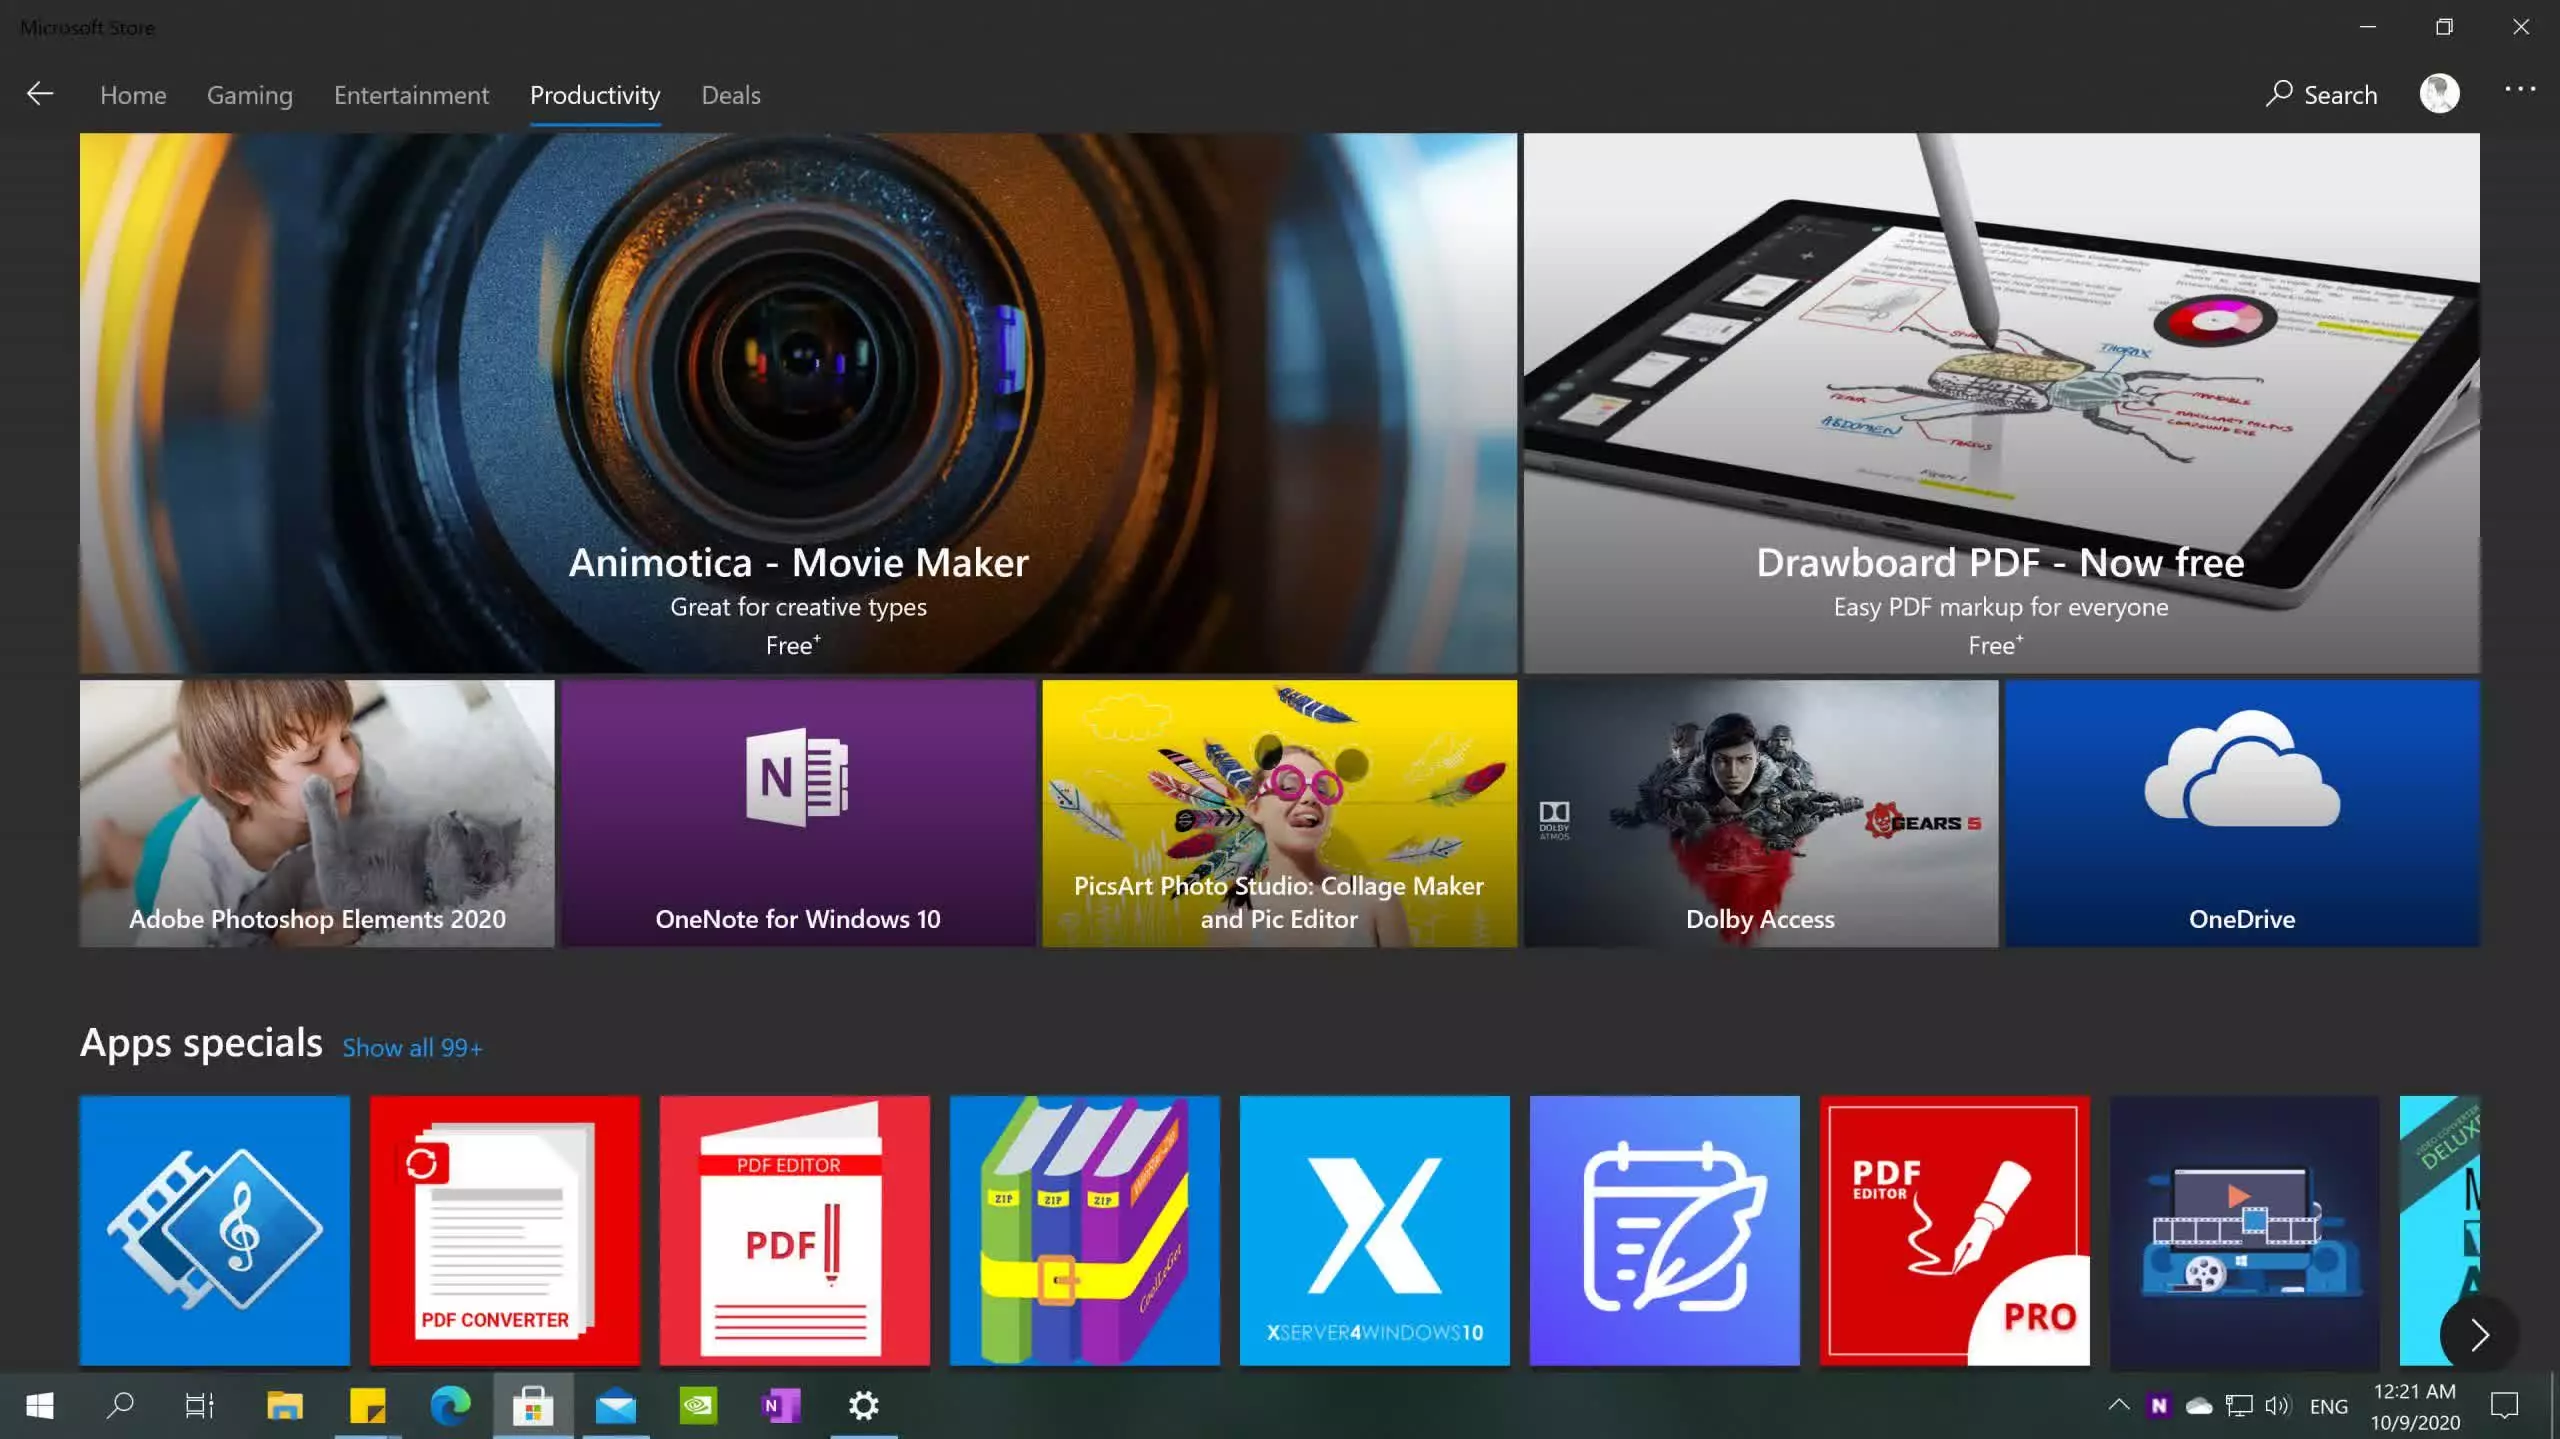
Task: Select Adobe Photoshop Elements 2020
Action: click(x=316, y=813)
